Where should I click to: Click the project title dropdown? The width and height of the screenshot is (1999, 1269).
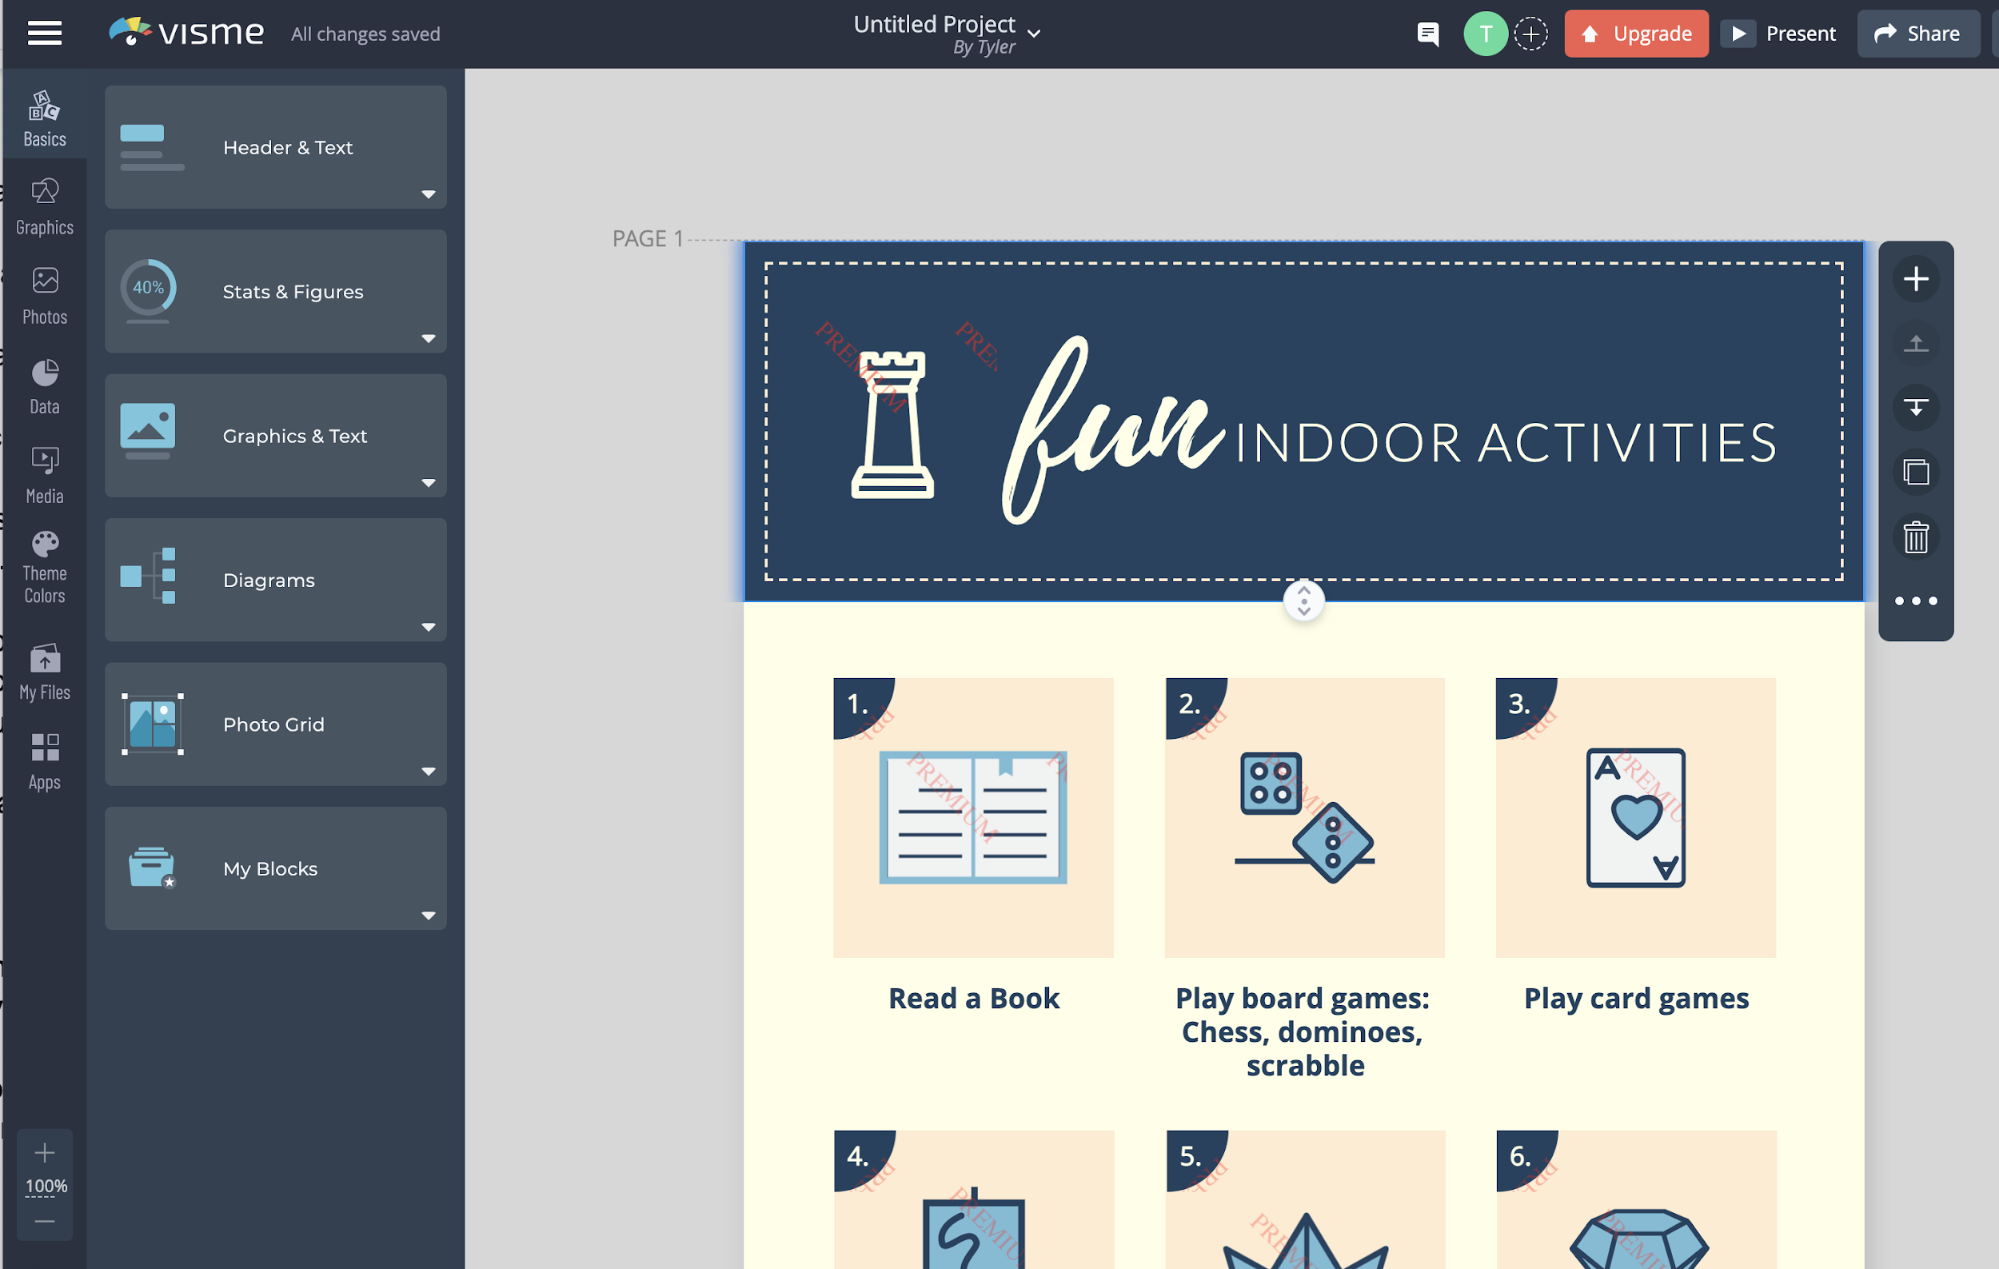tap(1033, 32)
